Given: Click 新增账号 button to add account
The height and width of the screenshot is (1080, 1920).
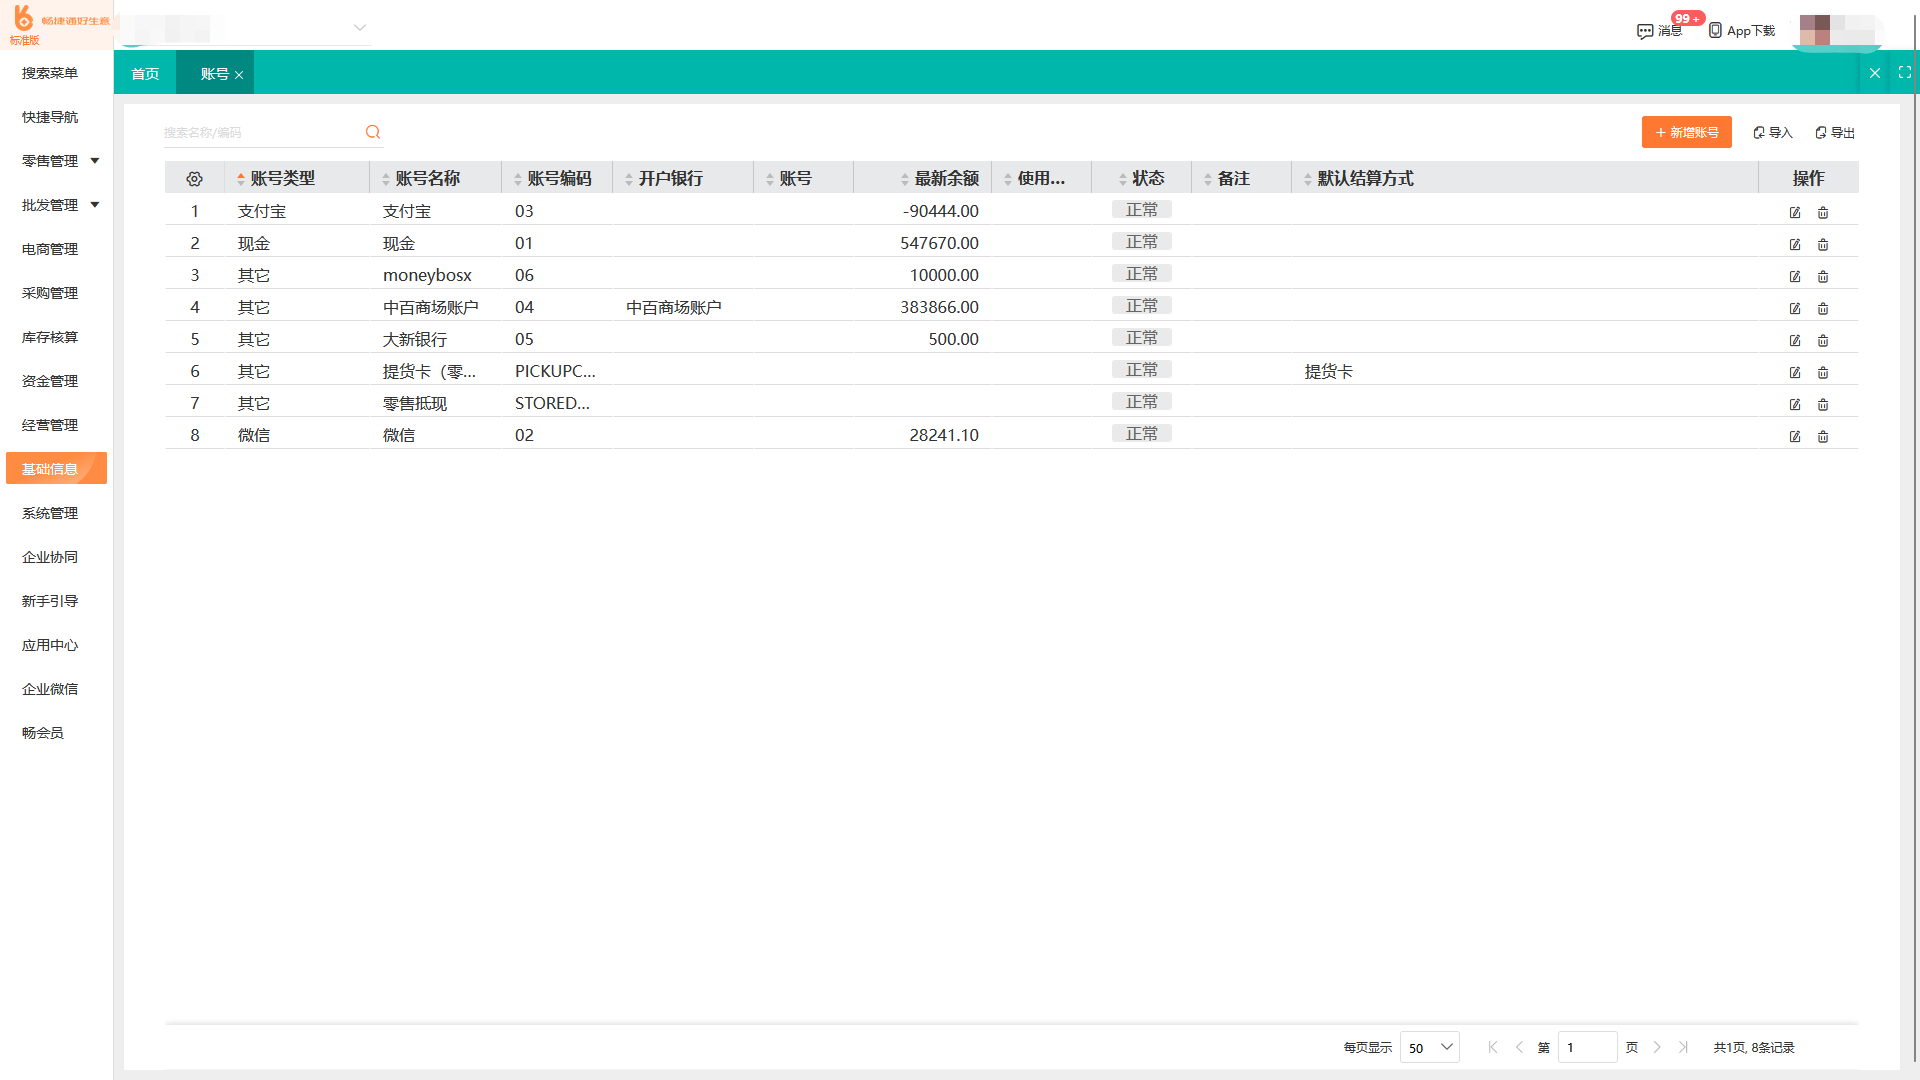Looking at the screenshot, I should click(1689, 131).
